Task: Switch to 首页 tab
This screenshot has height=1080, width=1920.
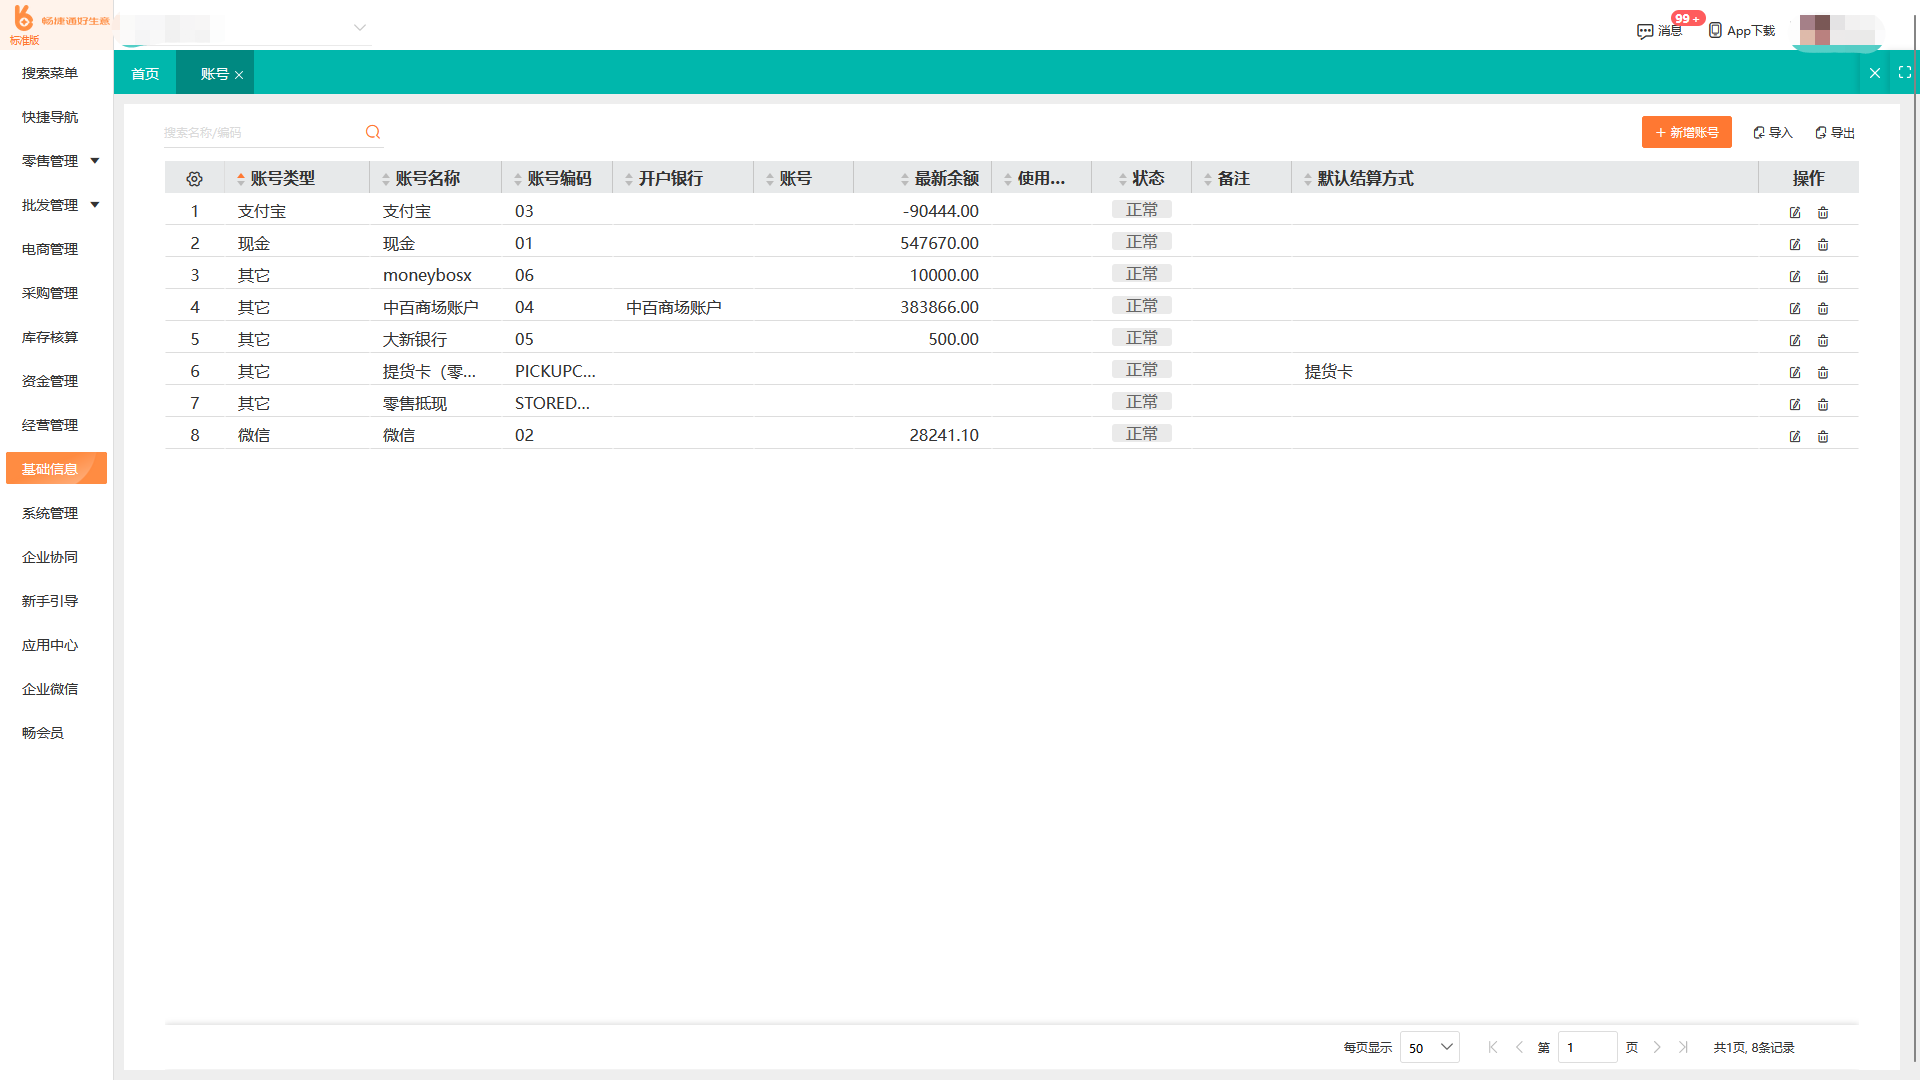Action: 145,73
